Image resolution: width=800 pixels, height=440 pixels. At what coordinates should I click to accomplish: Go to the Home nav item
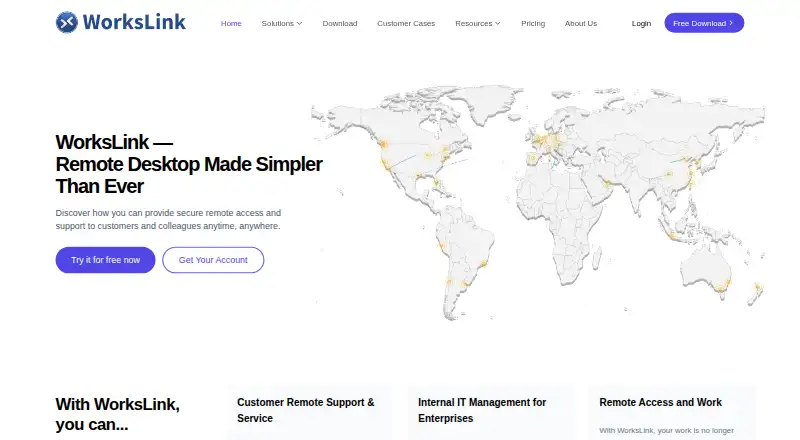click(x=231, y=23)
